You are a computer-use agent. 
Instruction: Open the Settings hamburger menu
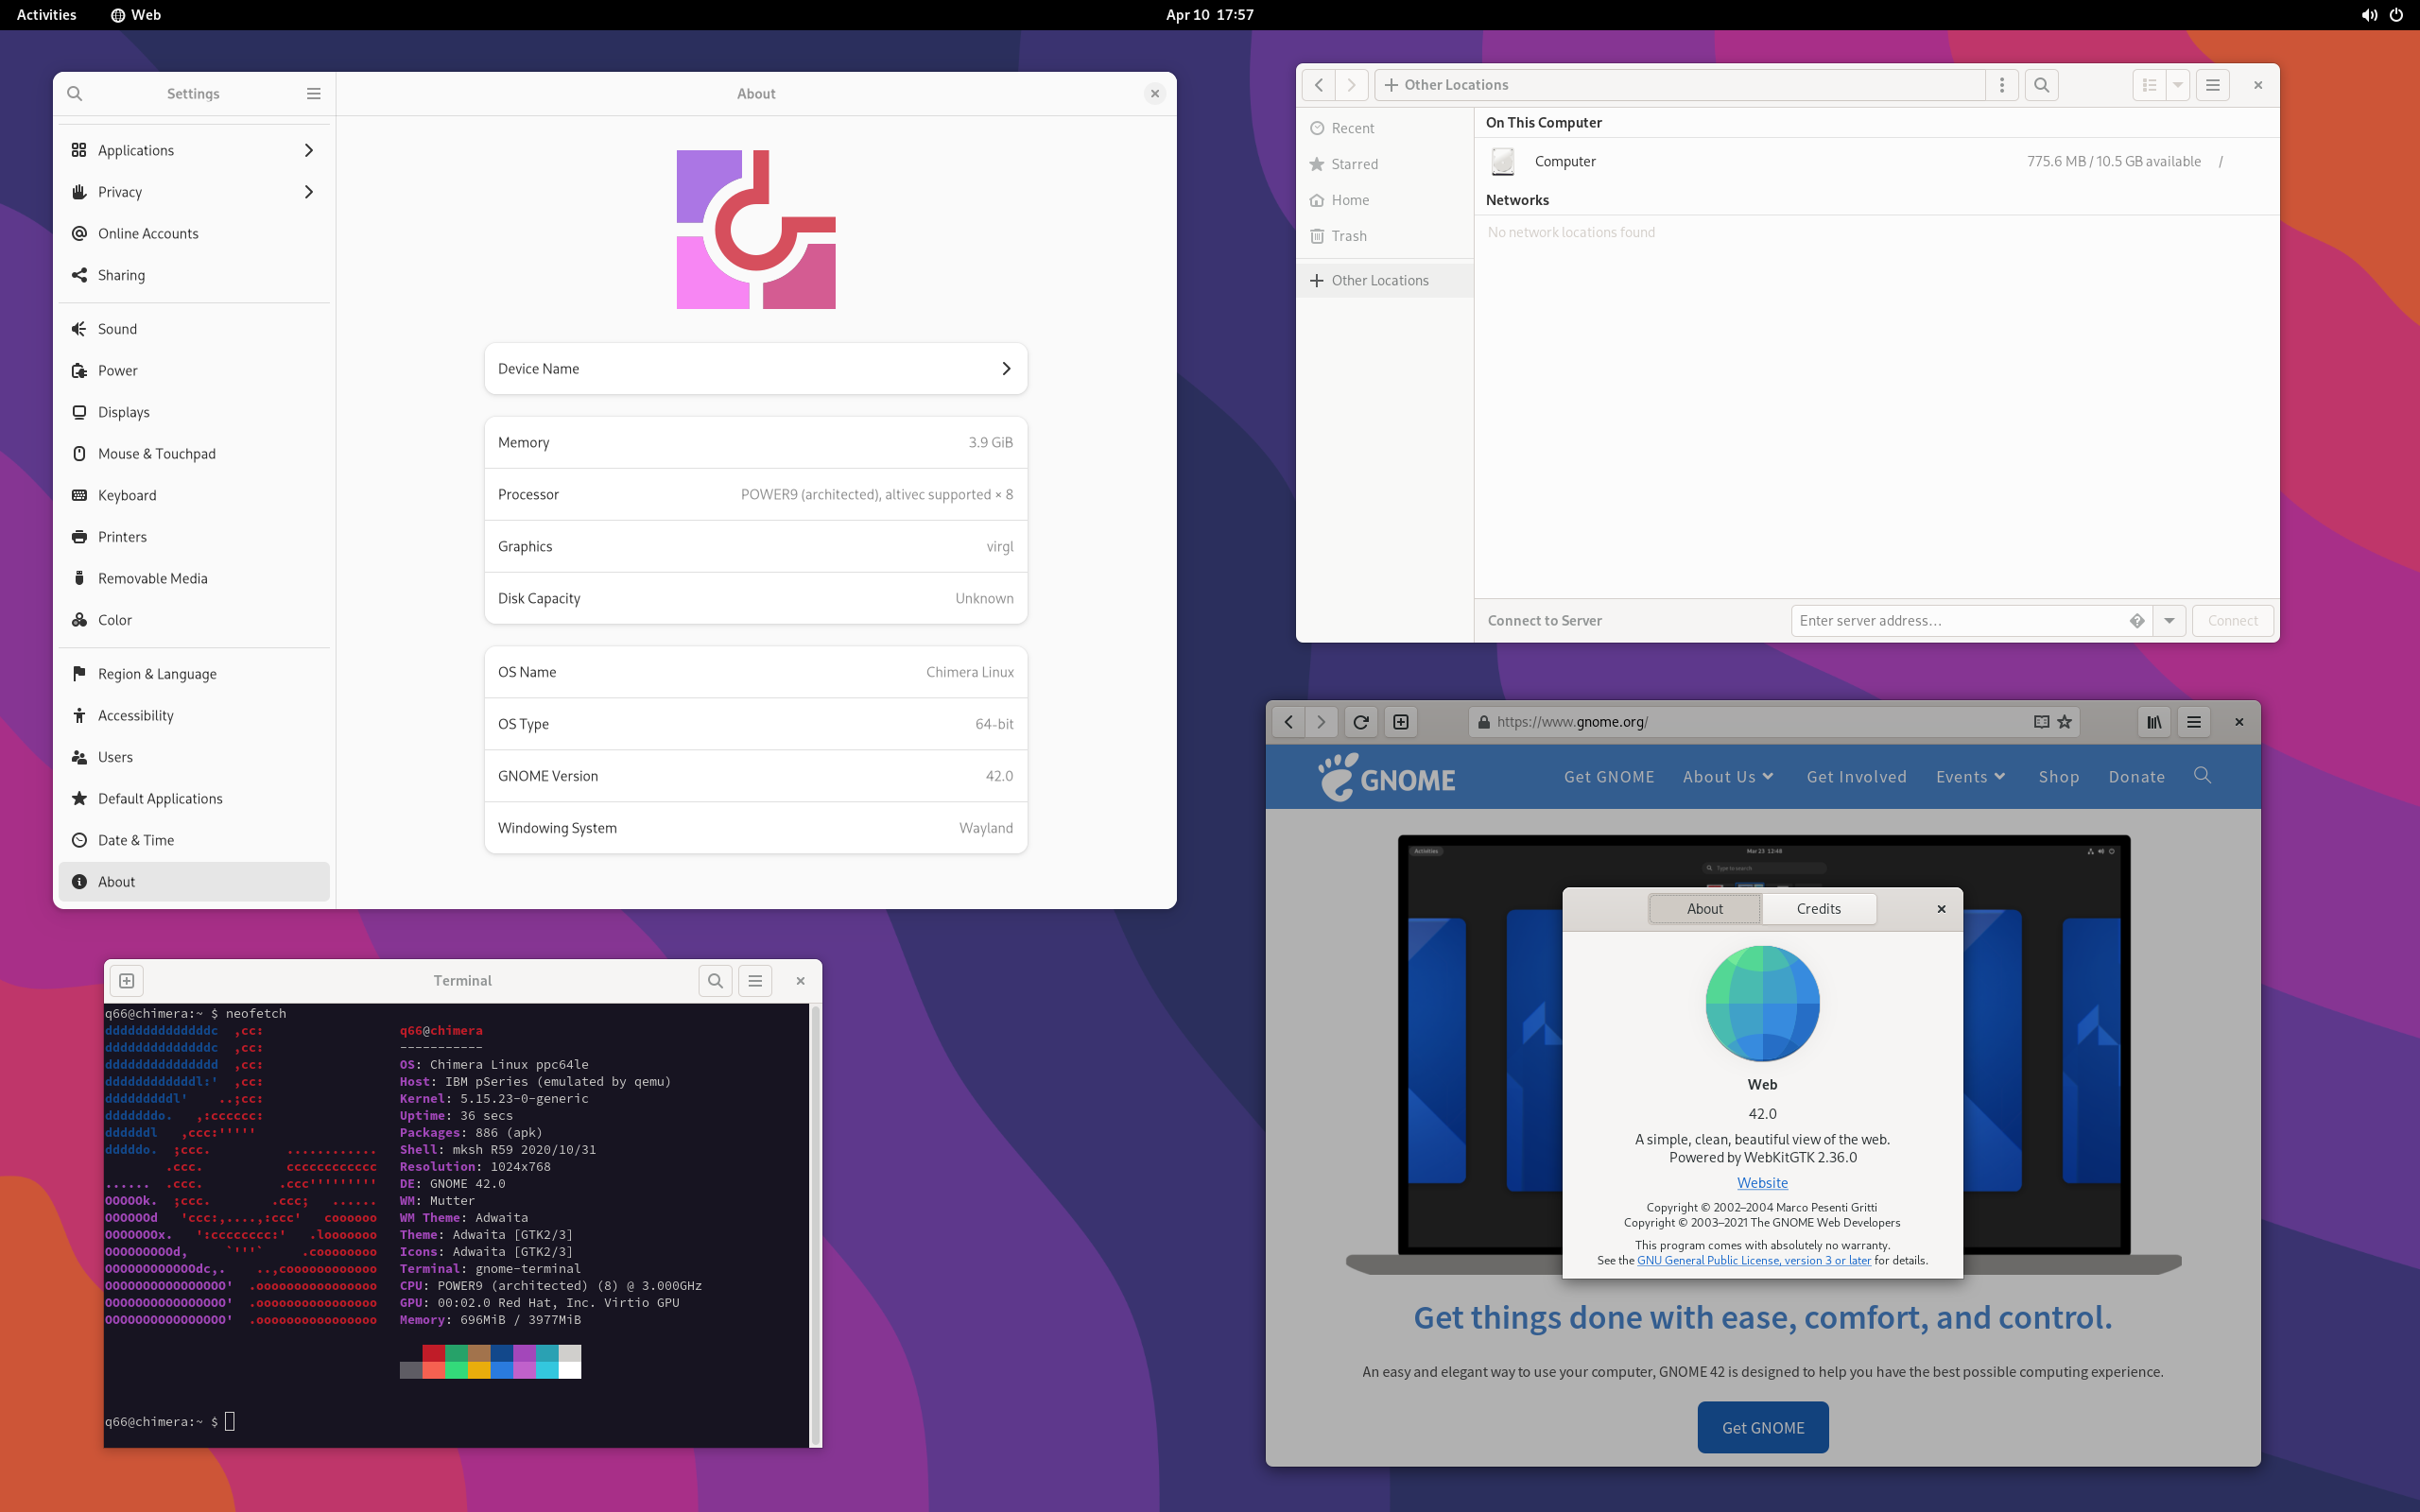tap(313, 93)
